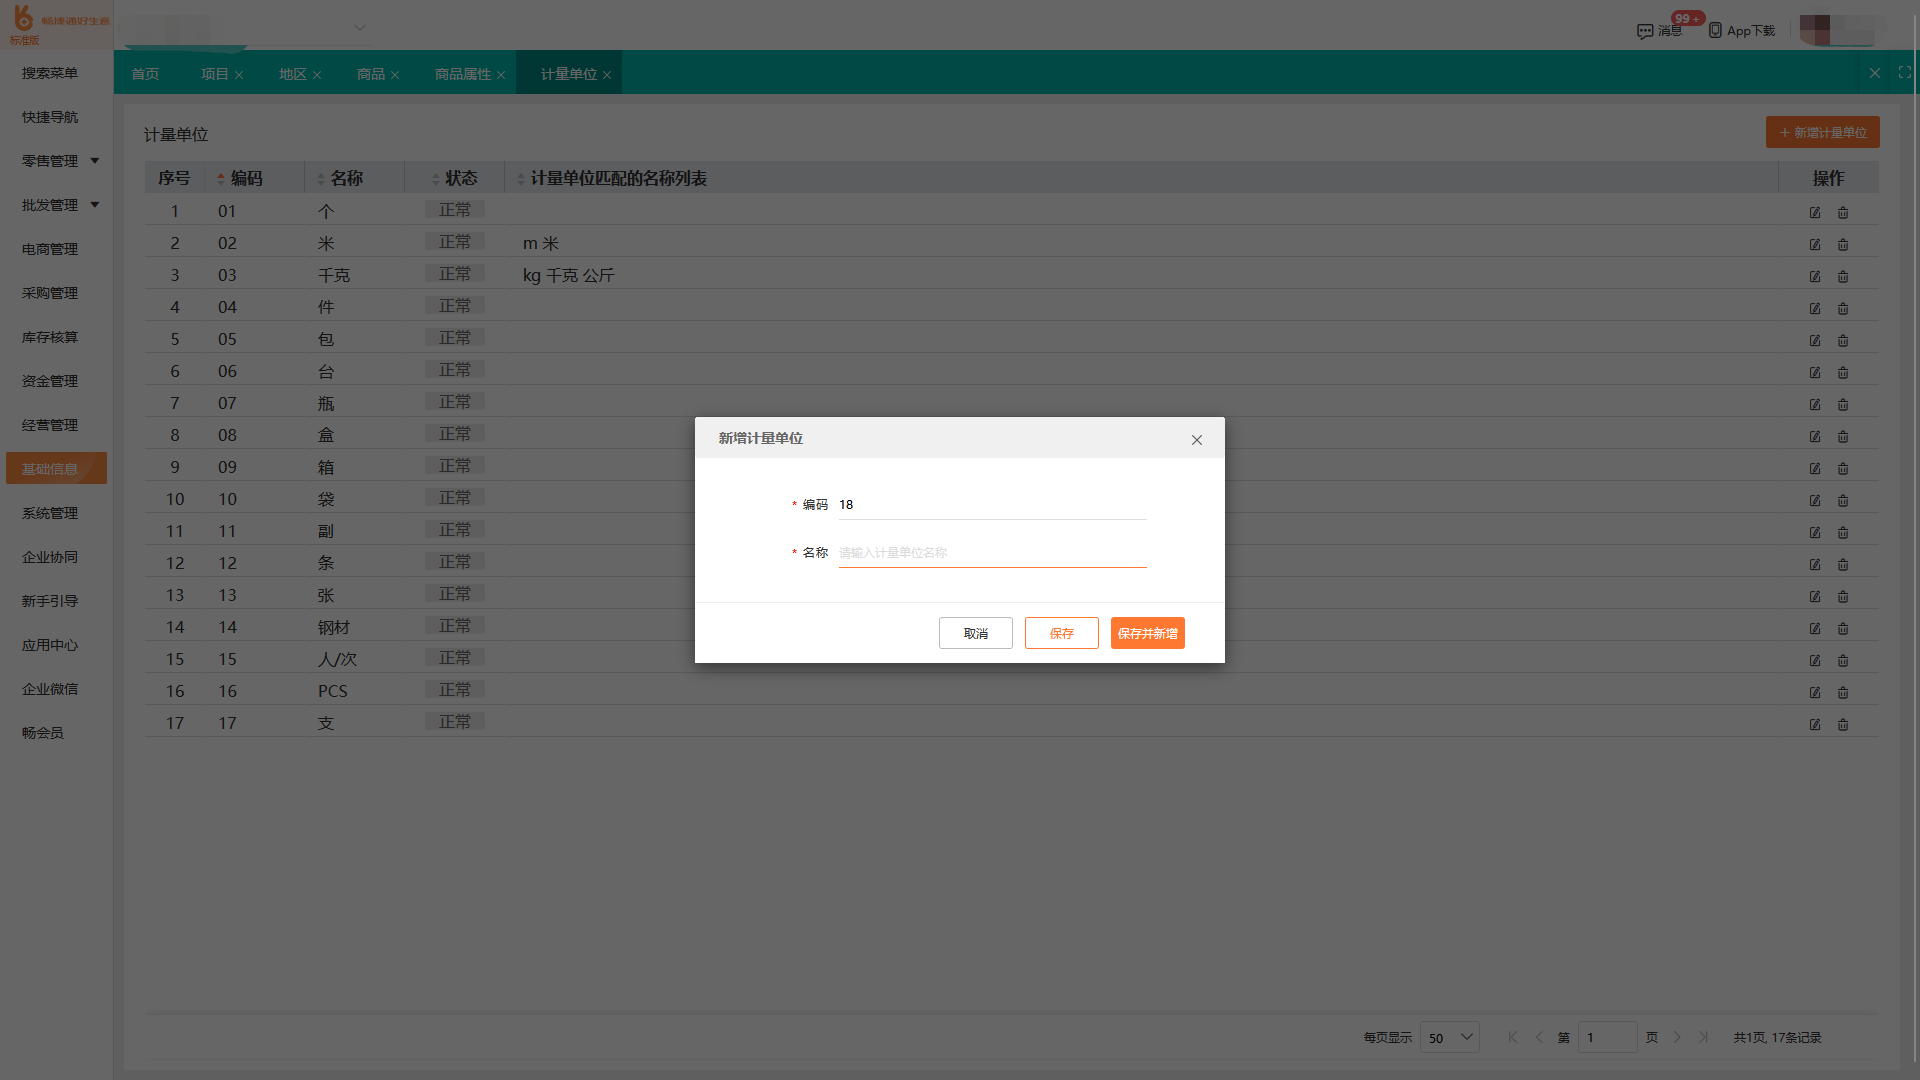This screenshot has width=1920, height=1080.
Task: Click the delete icon for row 2
Action: [x=1844, y=244]
